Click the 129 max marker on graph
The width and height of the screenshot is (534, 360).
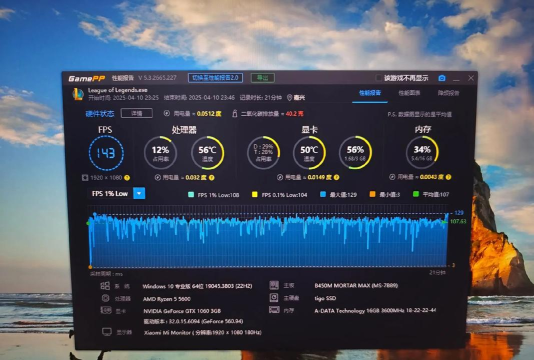[459, 213]
